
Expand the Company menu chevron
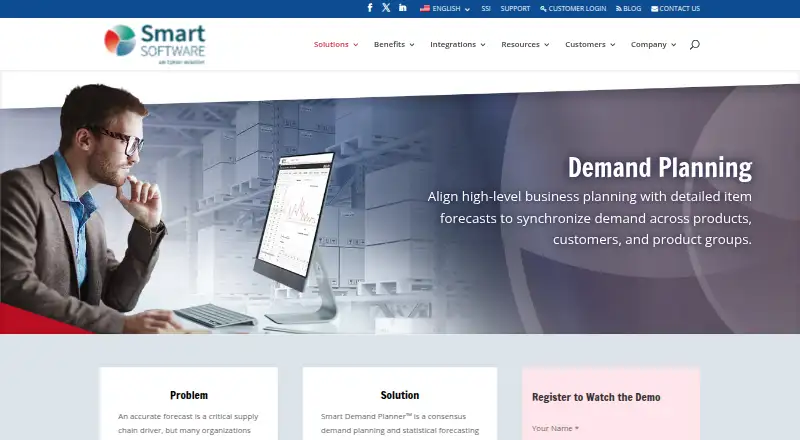(x=673, y=45)
